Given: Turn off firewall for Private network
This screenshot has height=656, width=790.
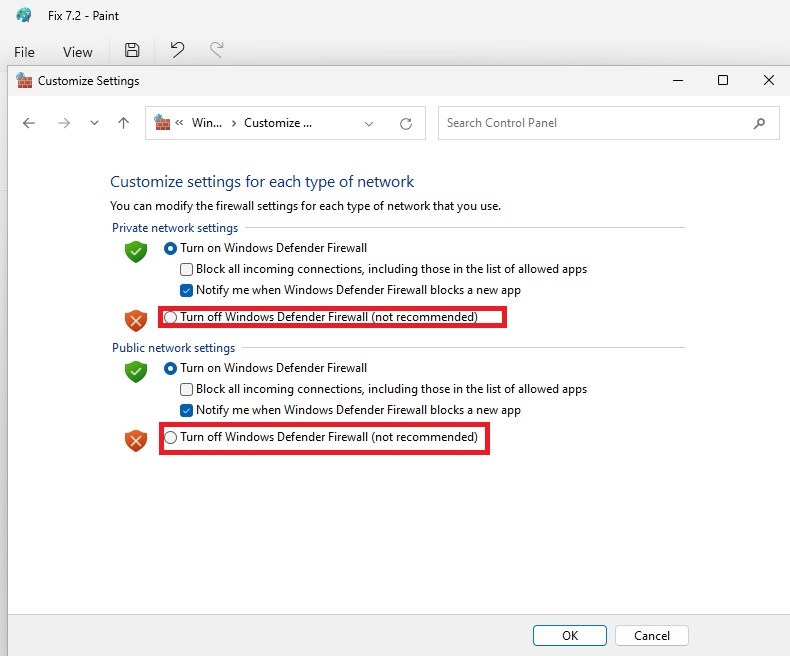Looking at the screenshot, I should [170, 317].
